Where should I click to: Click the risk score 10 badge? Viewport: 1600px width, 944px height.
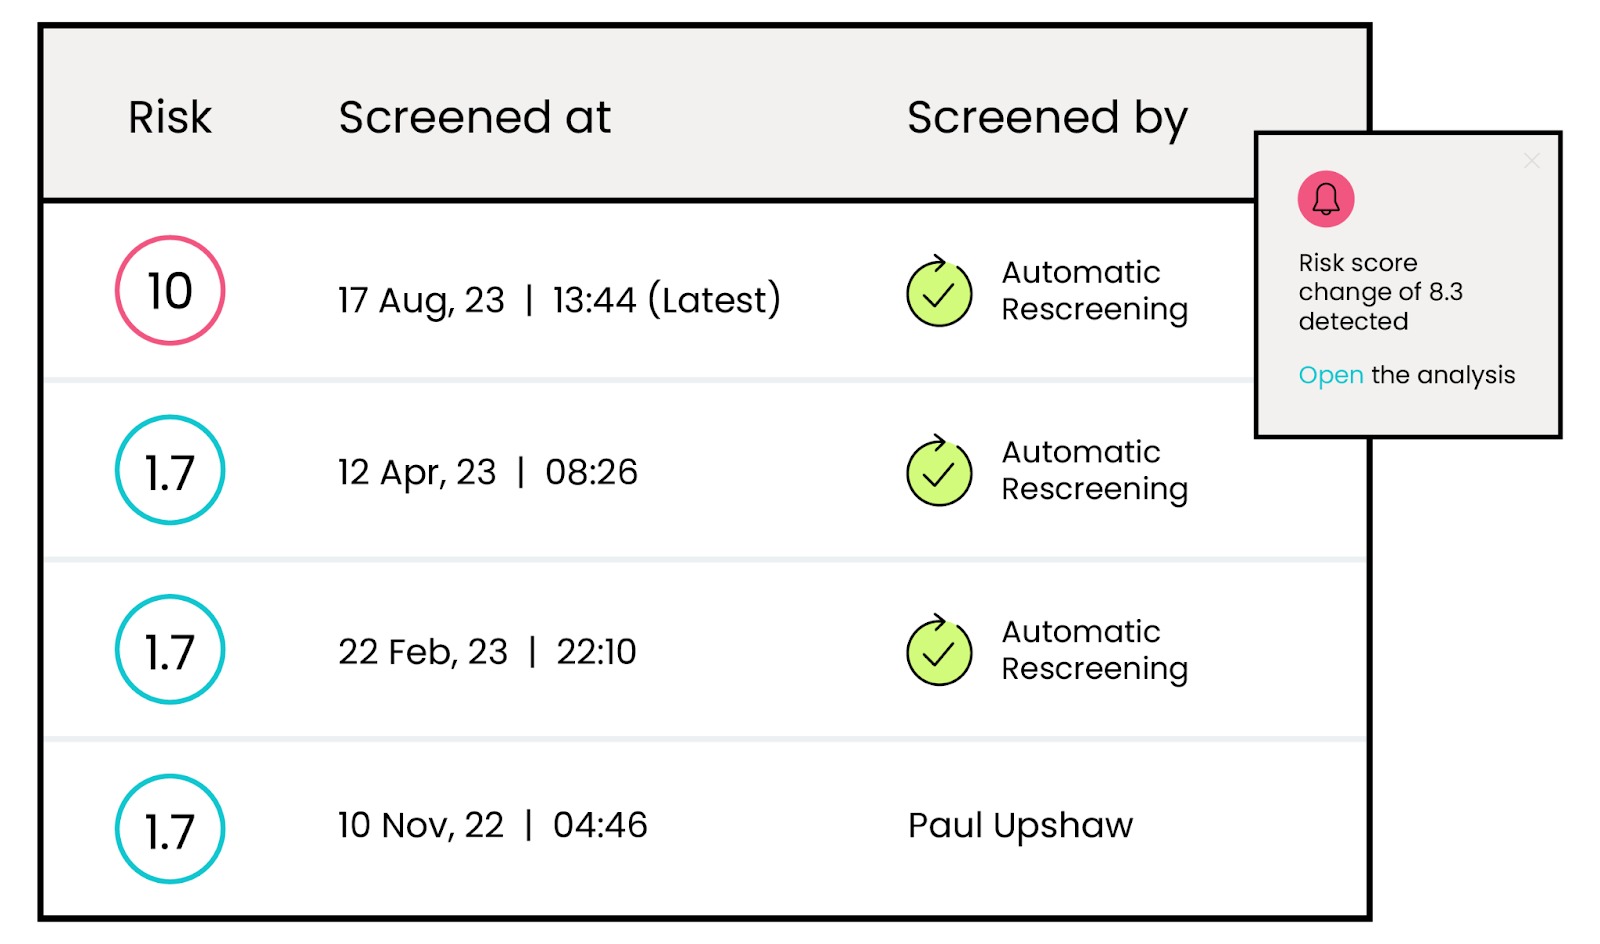tap(170, 291)
